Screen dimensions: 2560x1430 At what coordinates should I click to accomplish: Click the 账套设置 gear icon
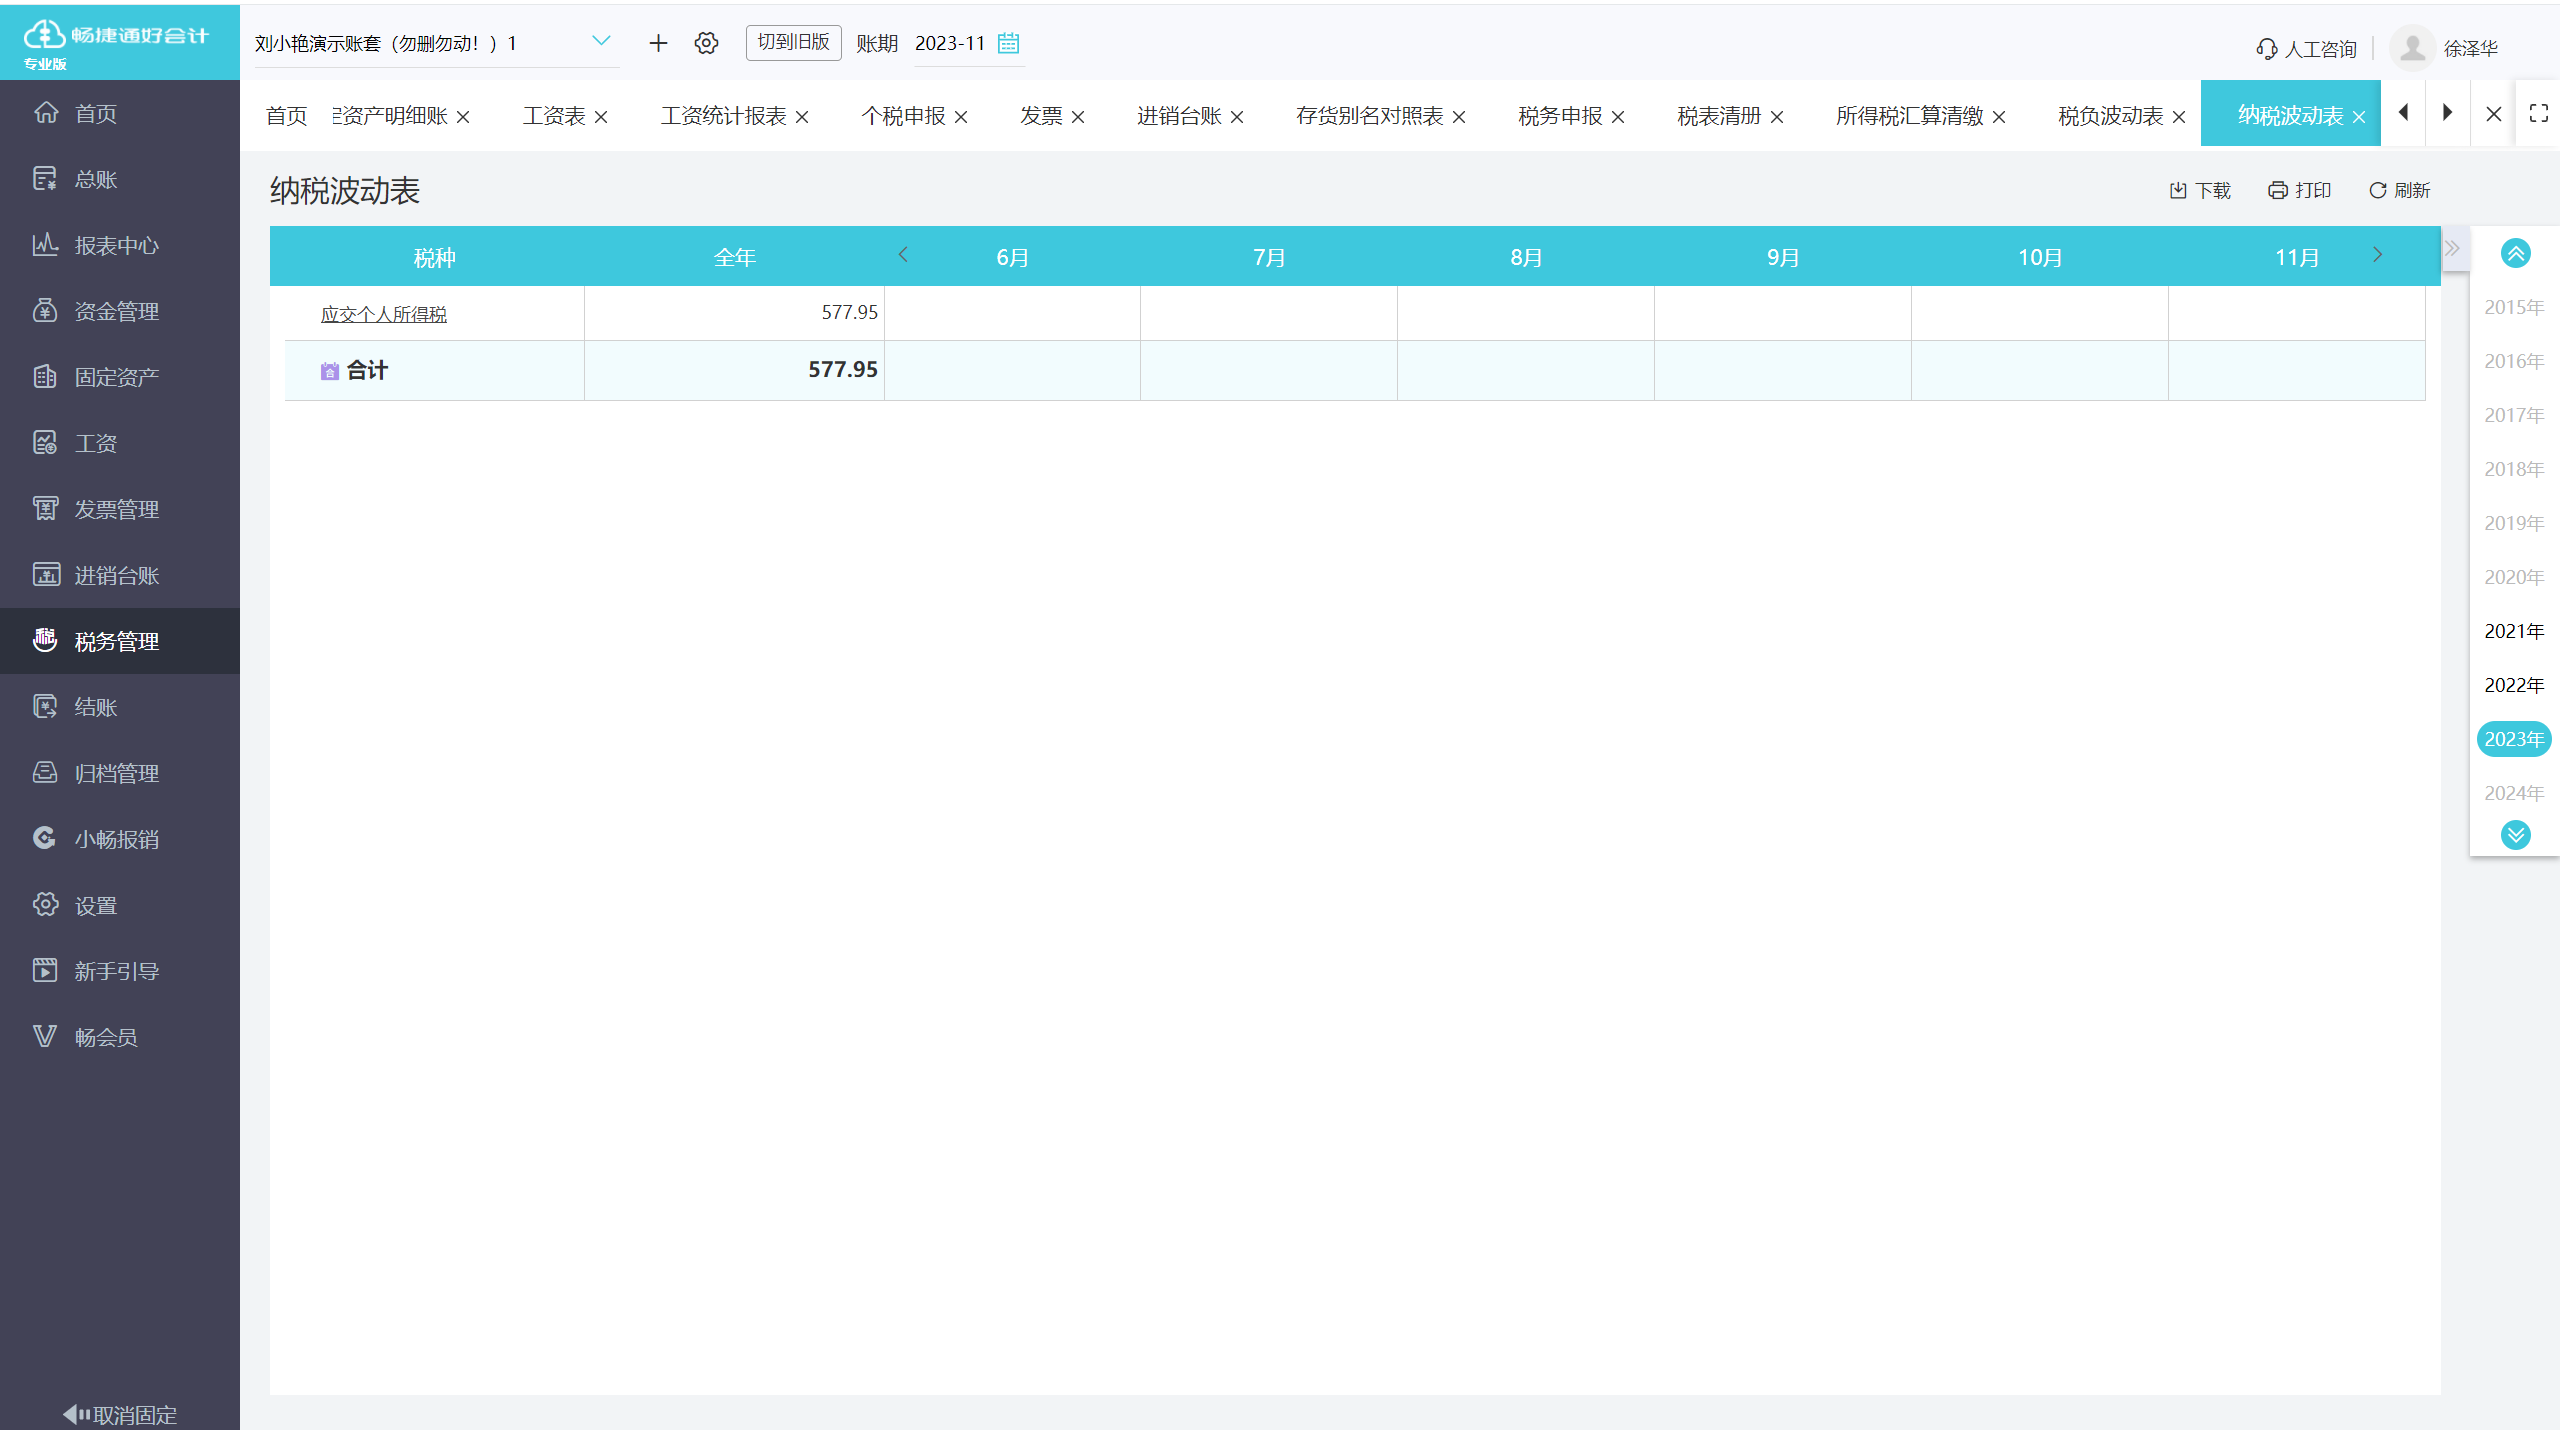tap(705, 42)
